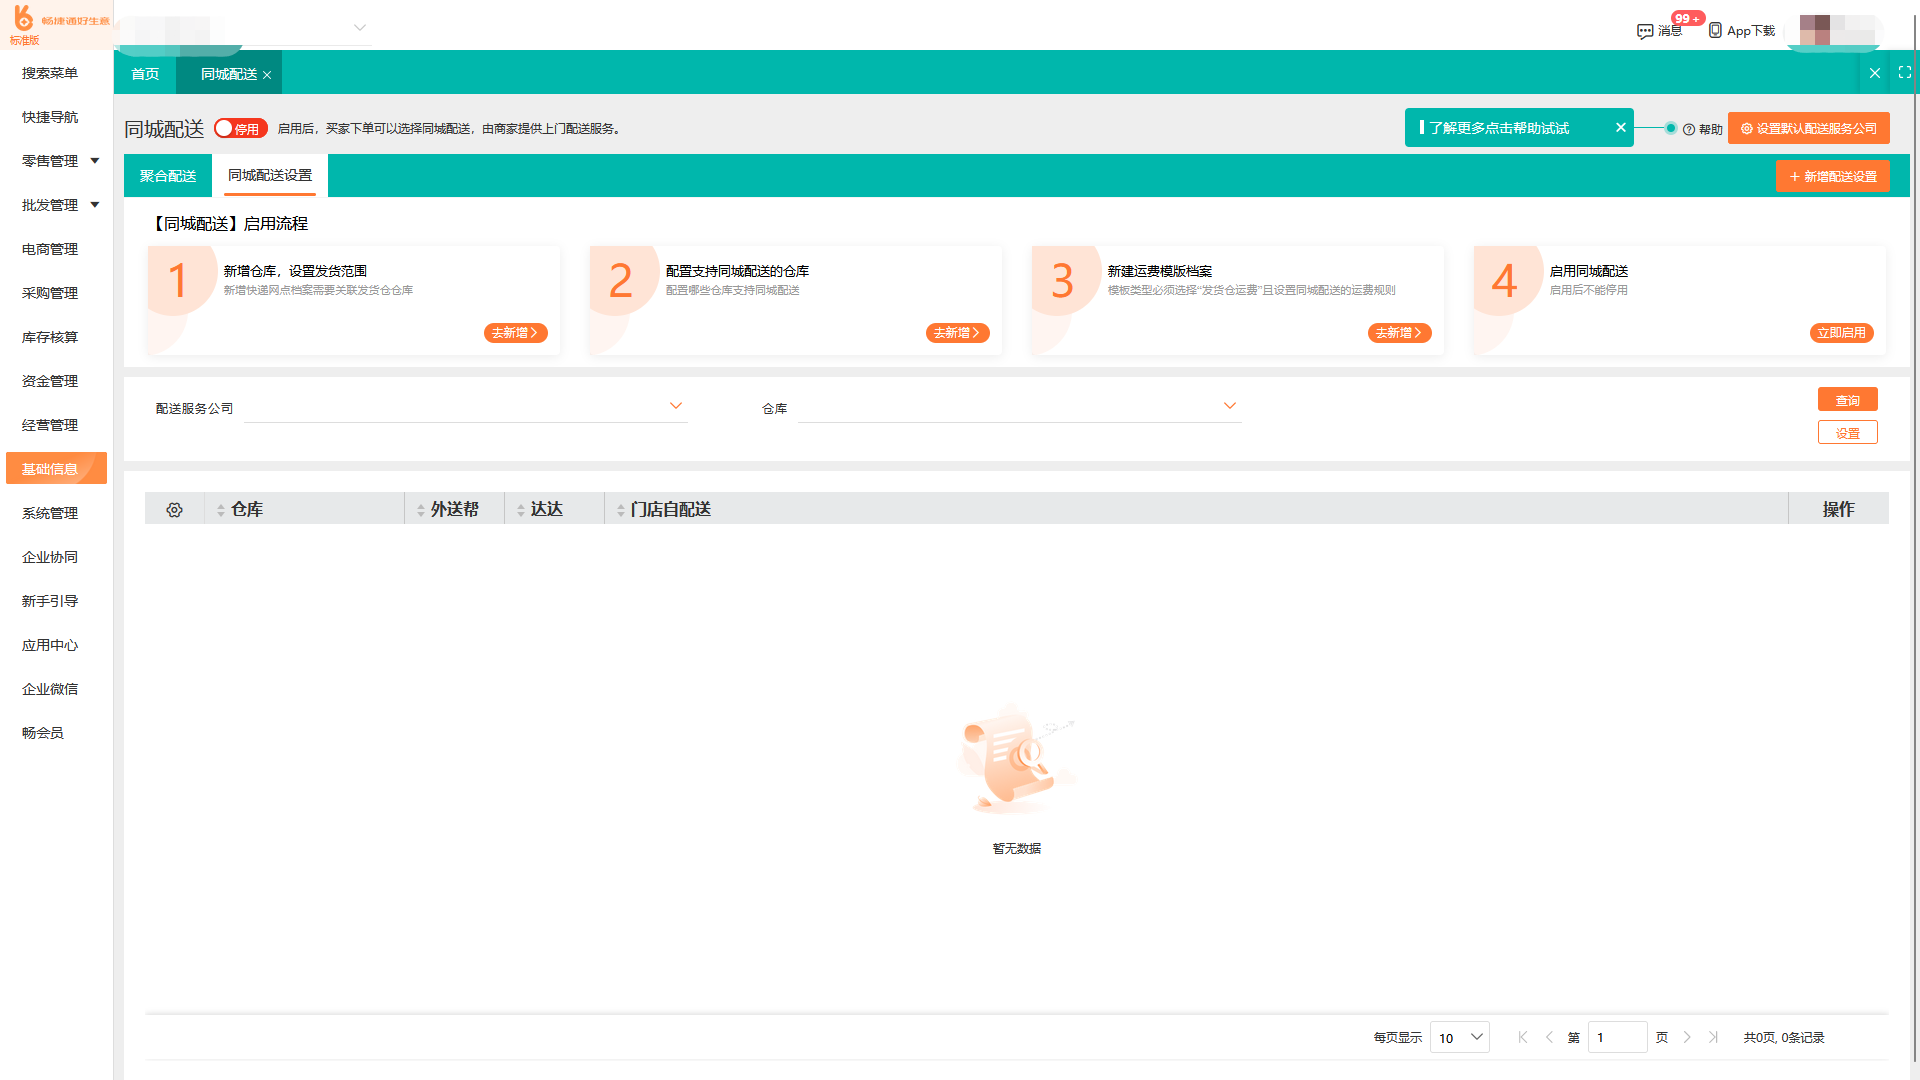Viewport: 1920px width, 1080px height.
Task: Switch to the 聚合配送 tab
Action: 167,174
